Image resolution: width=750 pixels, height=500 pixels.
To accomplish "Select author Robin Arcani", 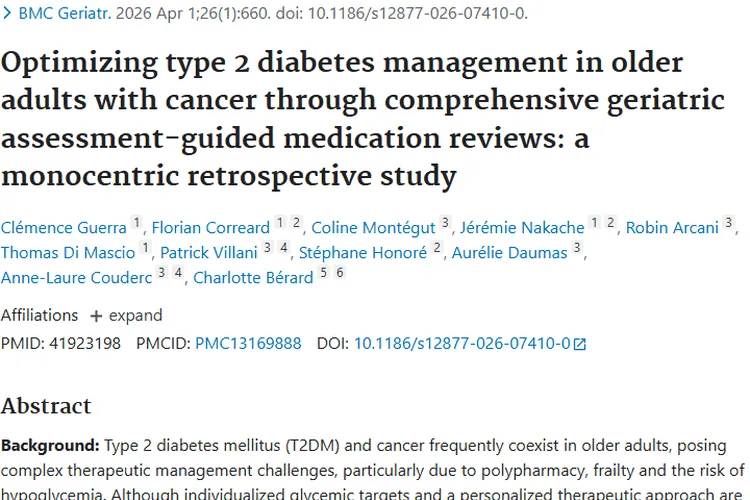I will (x=672, y=228).
